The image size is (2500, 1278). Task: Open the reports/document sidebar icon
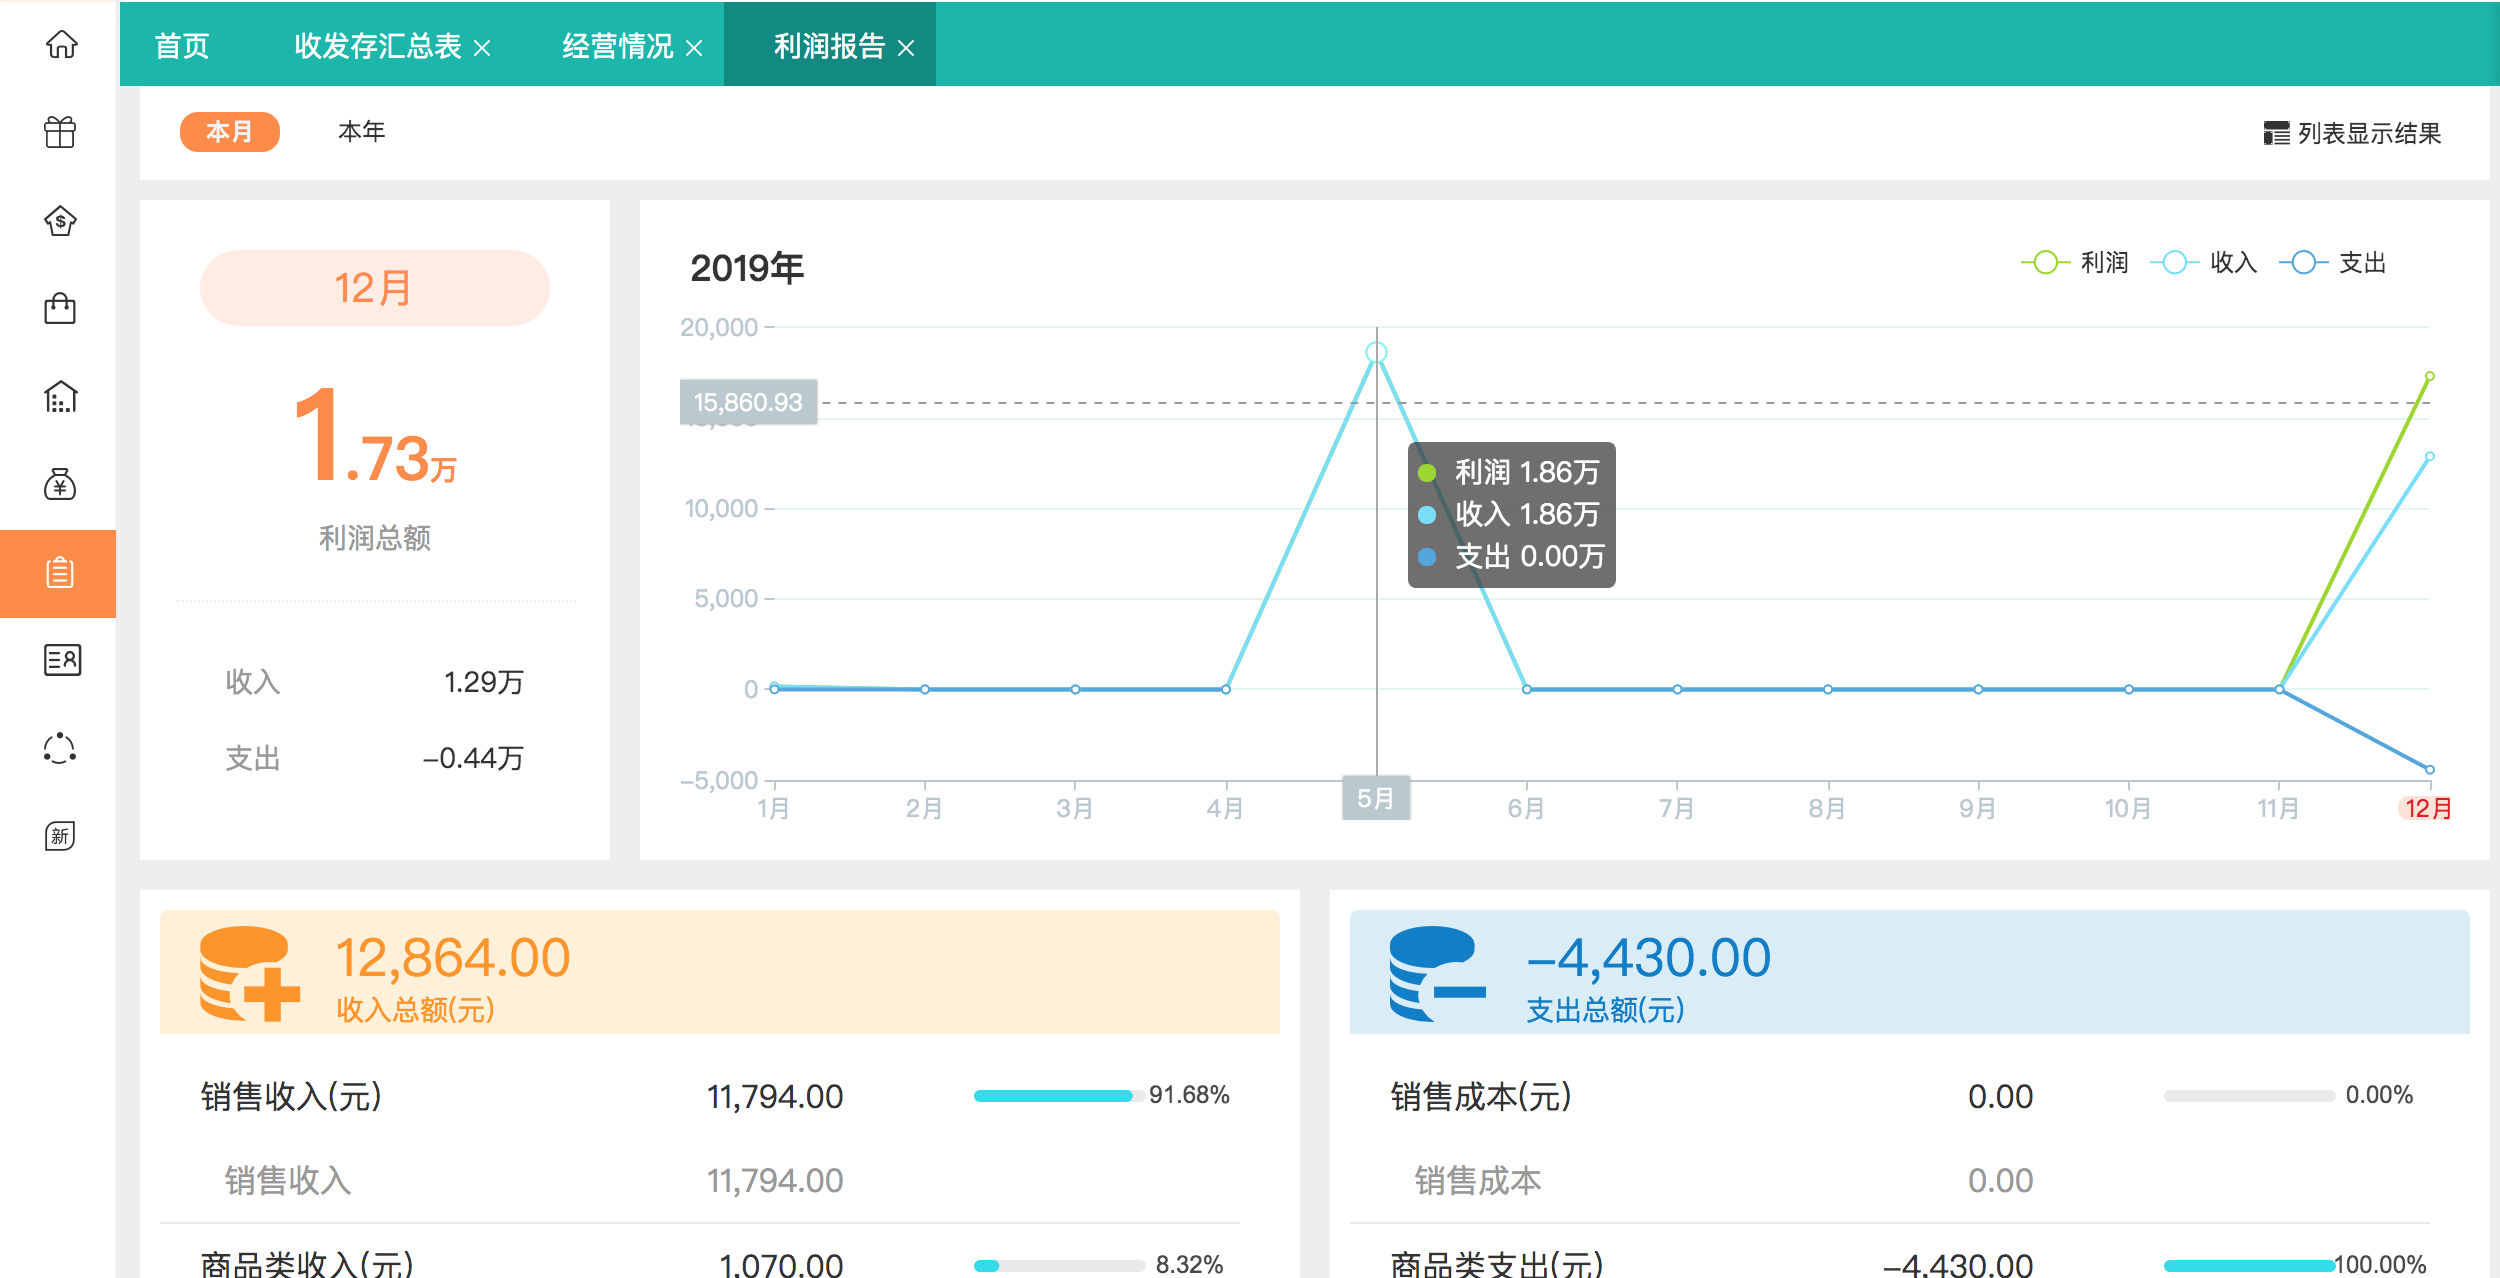tap(62, 571)
